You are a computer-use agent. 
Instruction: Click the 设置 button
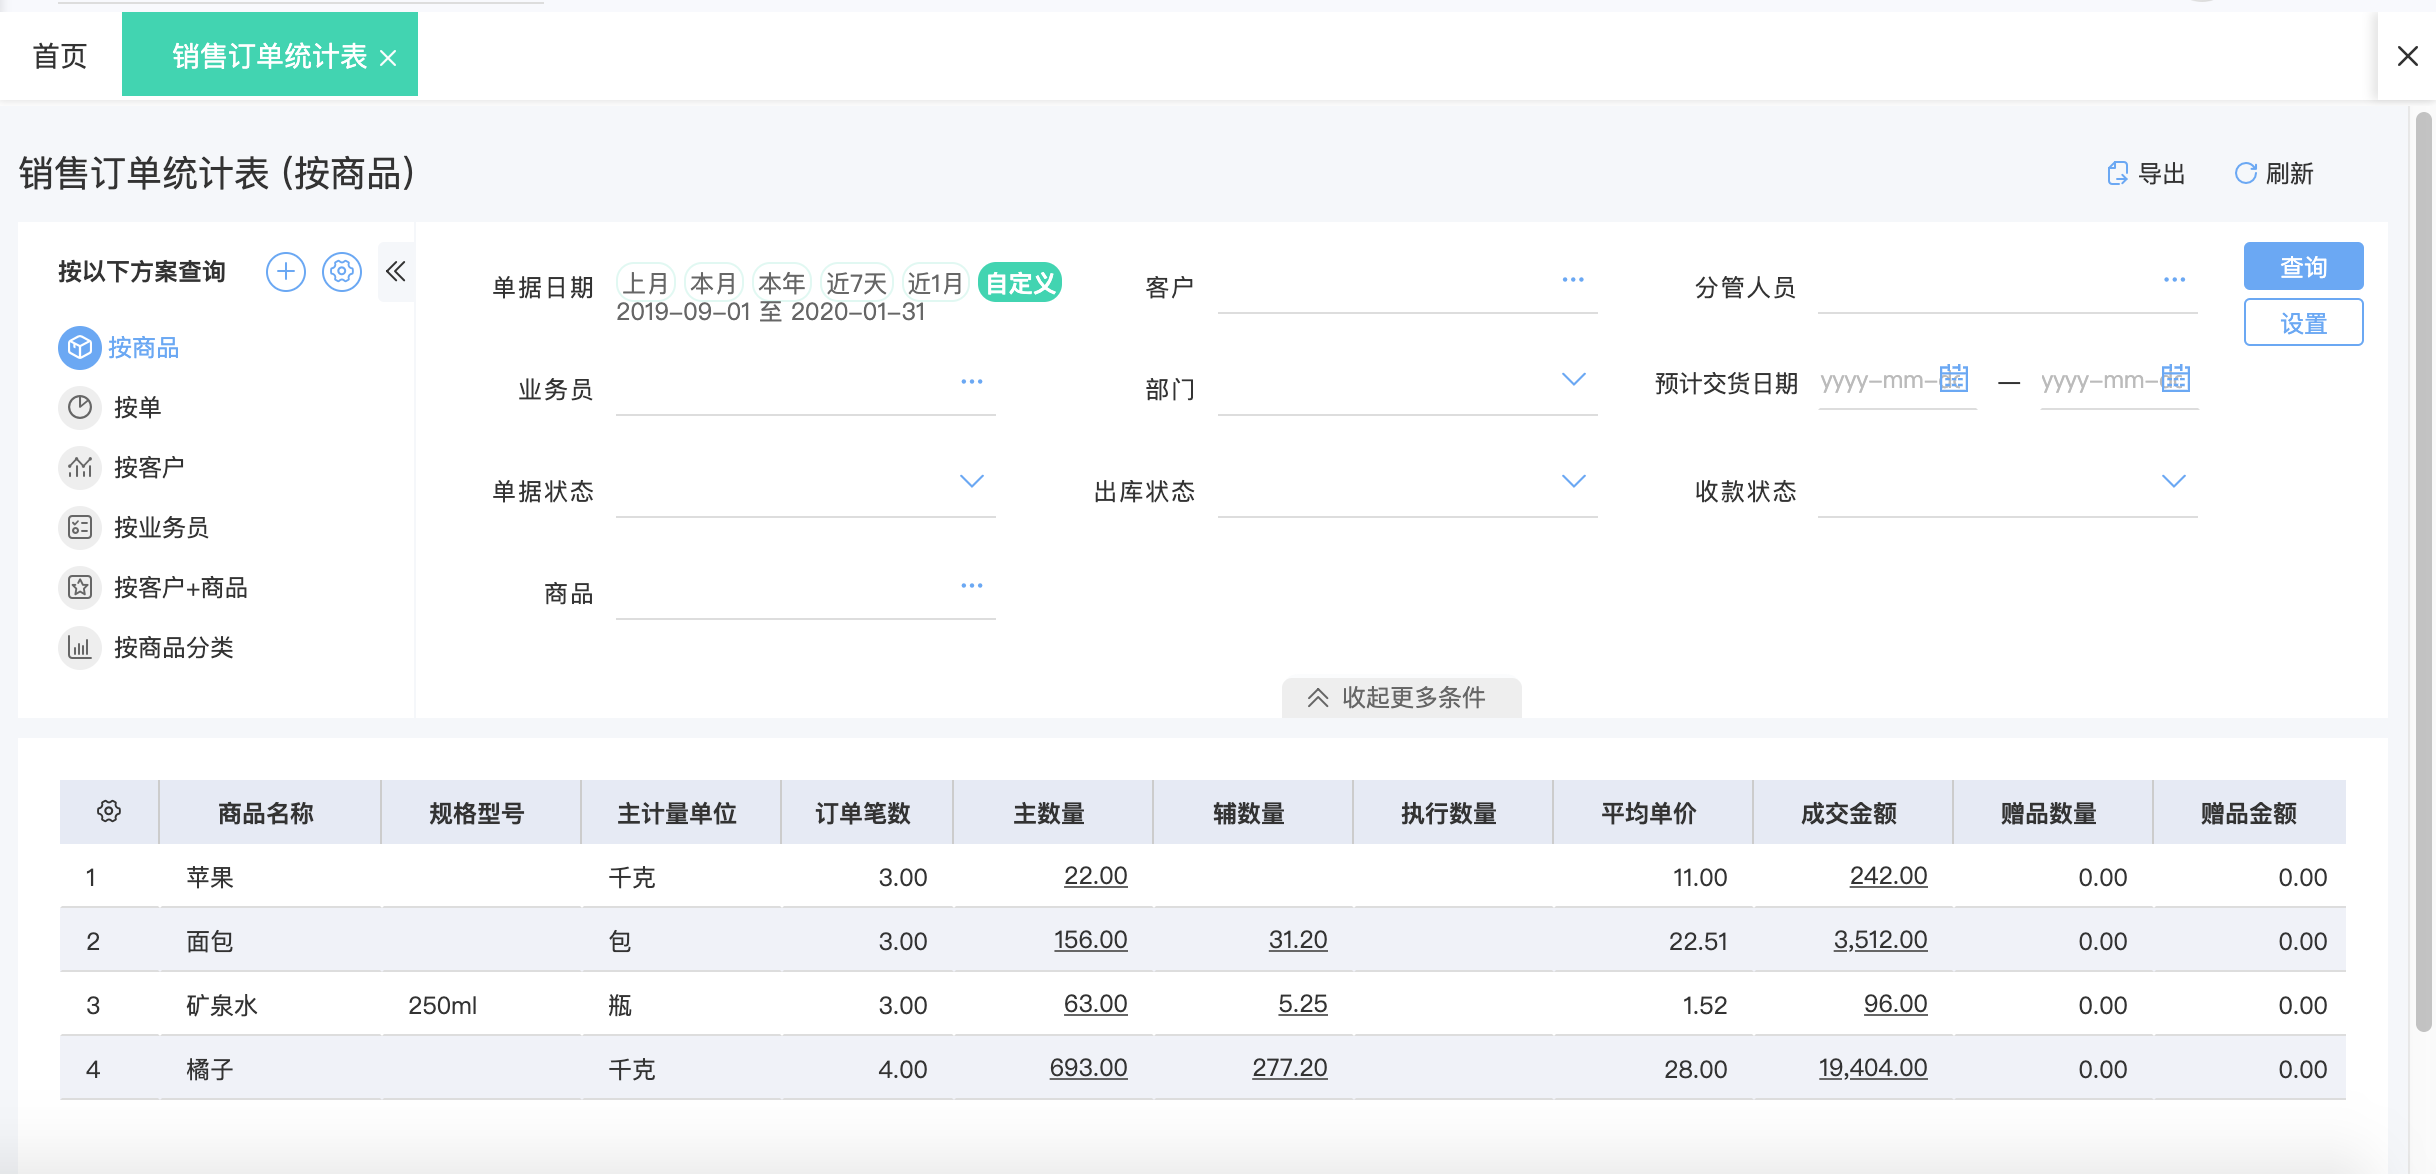pos(2306,323)
